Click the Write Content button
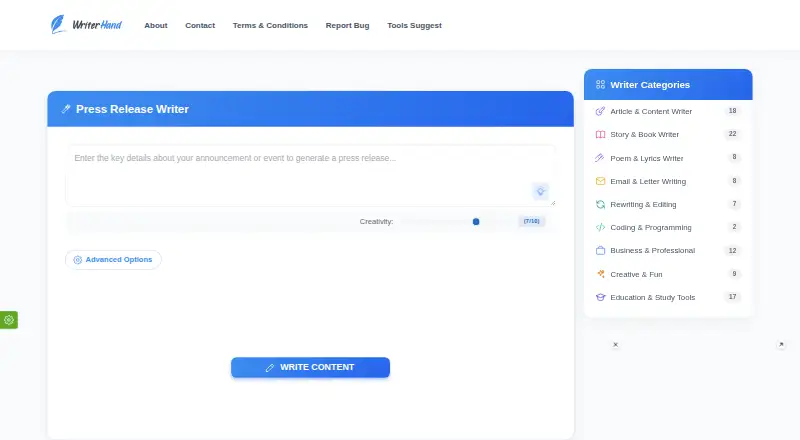800x440 pixels. pos(310,368)
